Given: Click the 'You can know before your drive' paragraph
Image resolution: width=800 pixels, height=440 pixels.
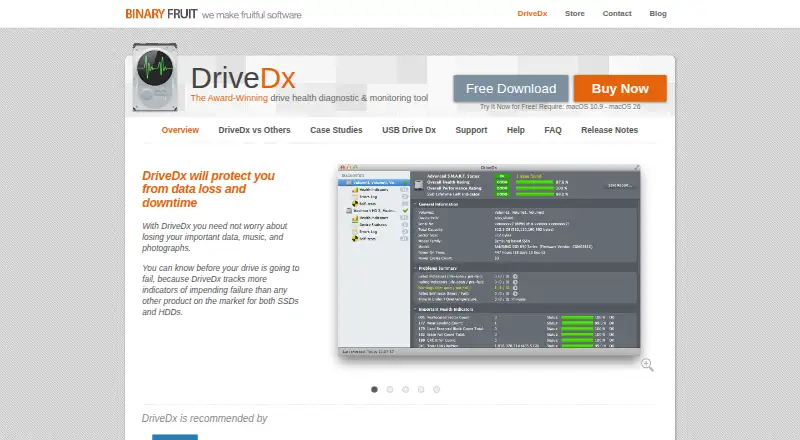Looking at the screenshot, I should (x=221, y=290).
